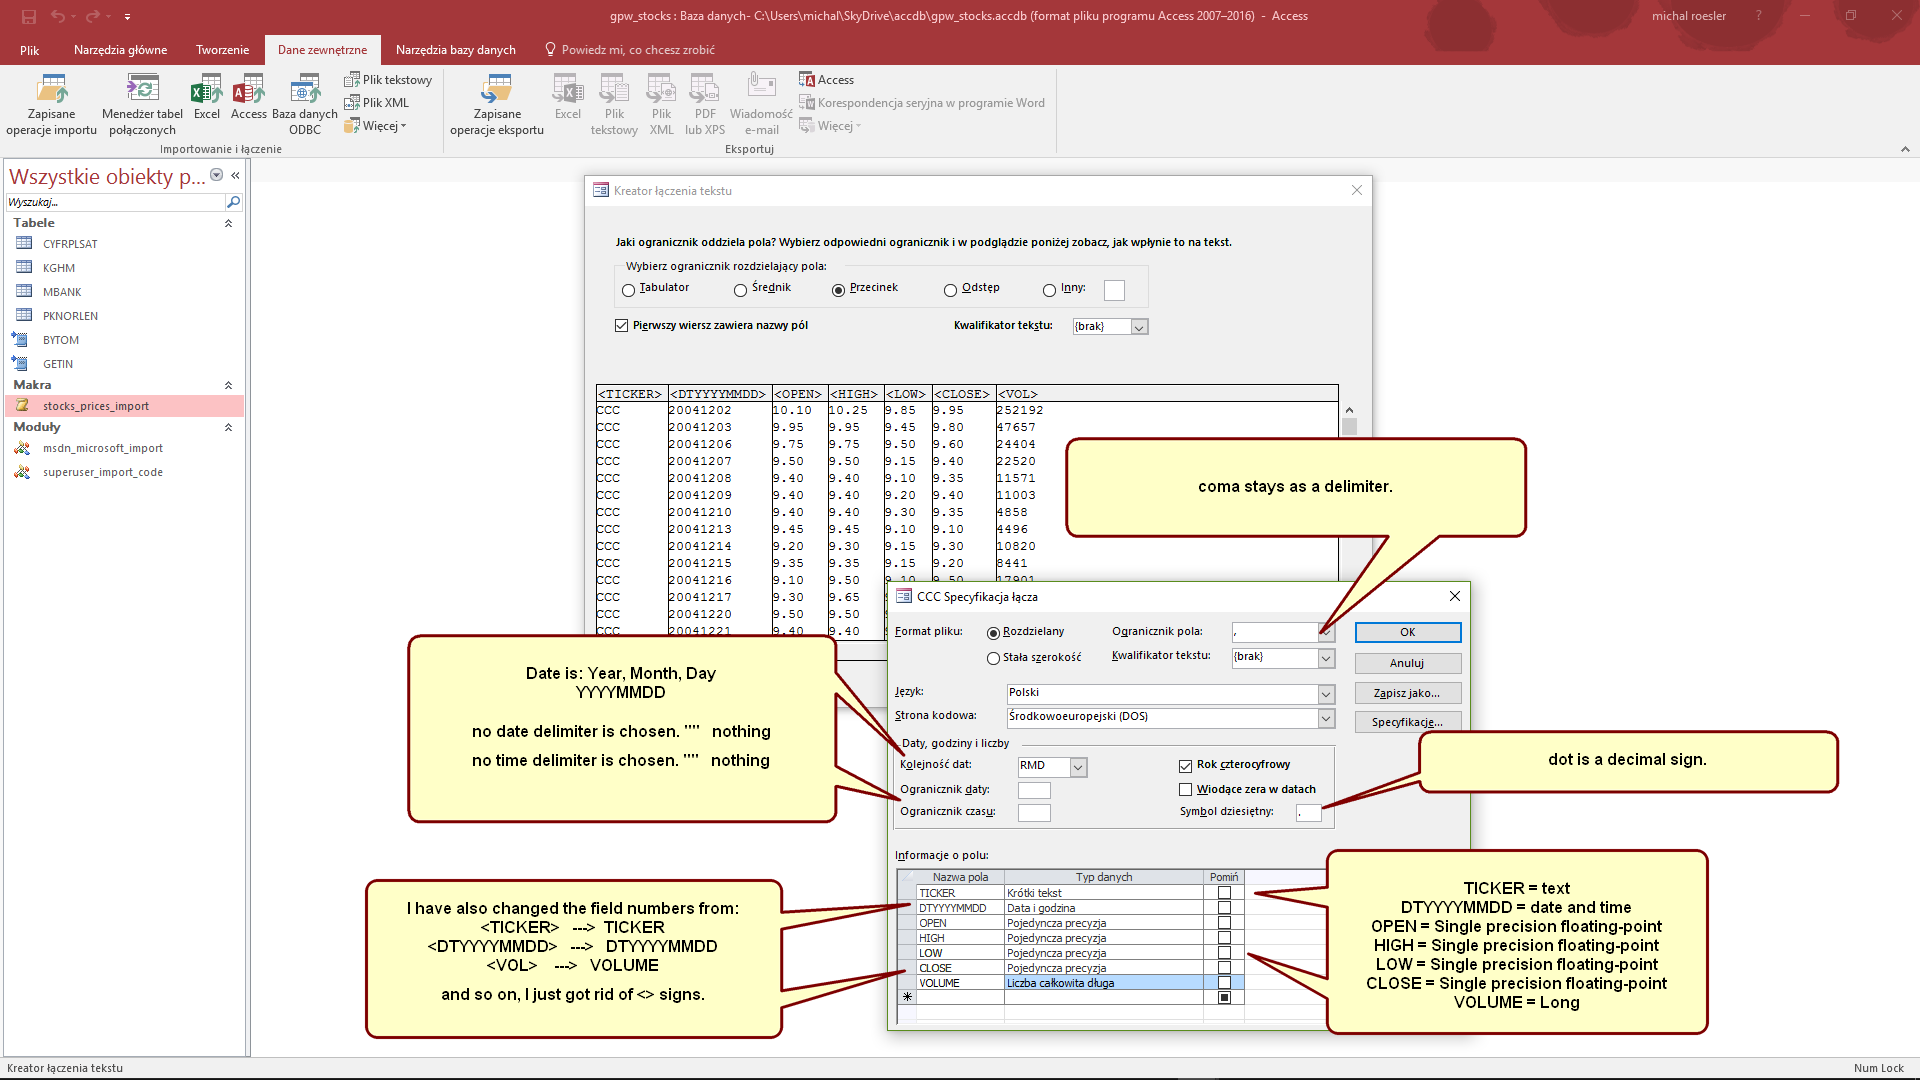Screen dimensions: 1920x1080
Task: Expand the Strona kodowa dropdown menu
Action: click(x=1327, y=716)
